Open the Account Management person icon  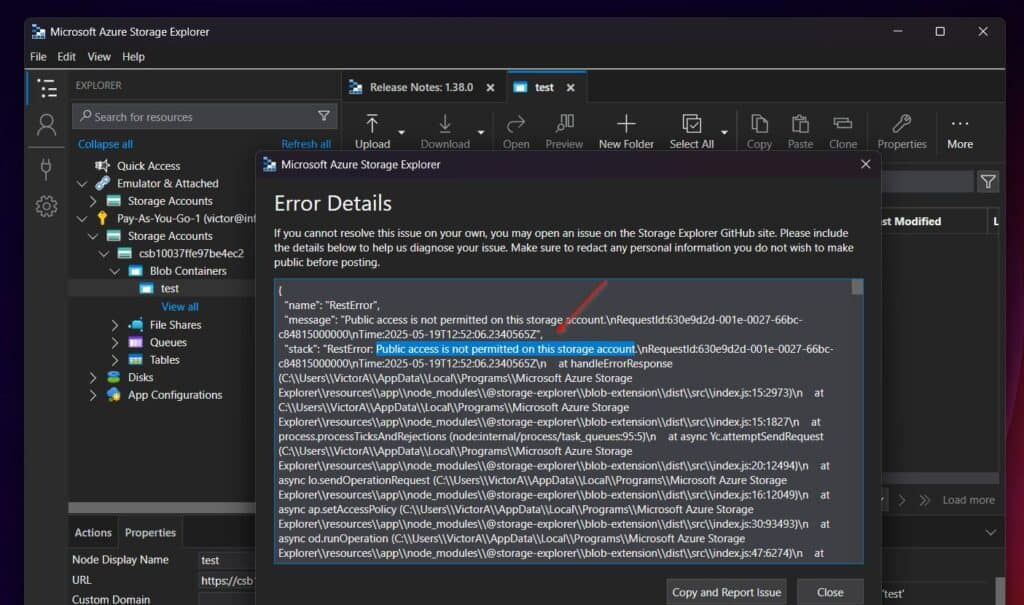pyautogui.click(x=46, y=125)
